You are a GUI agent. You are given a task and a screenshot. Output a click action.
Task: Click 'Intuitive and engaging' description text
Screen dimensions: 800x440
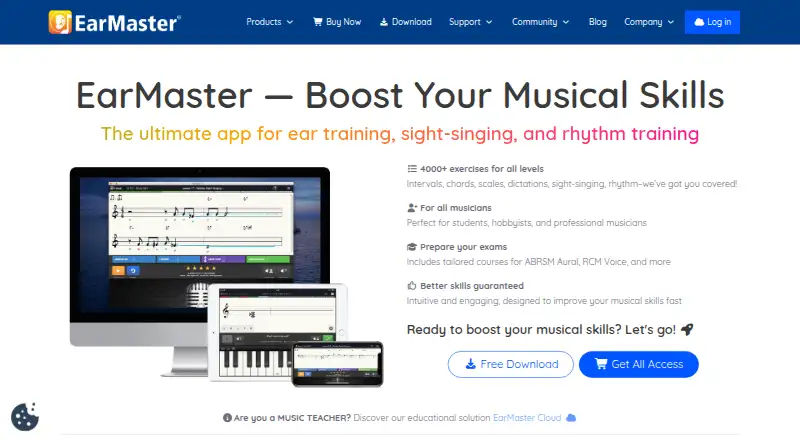coord(544,301)
